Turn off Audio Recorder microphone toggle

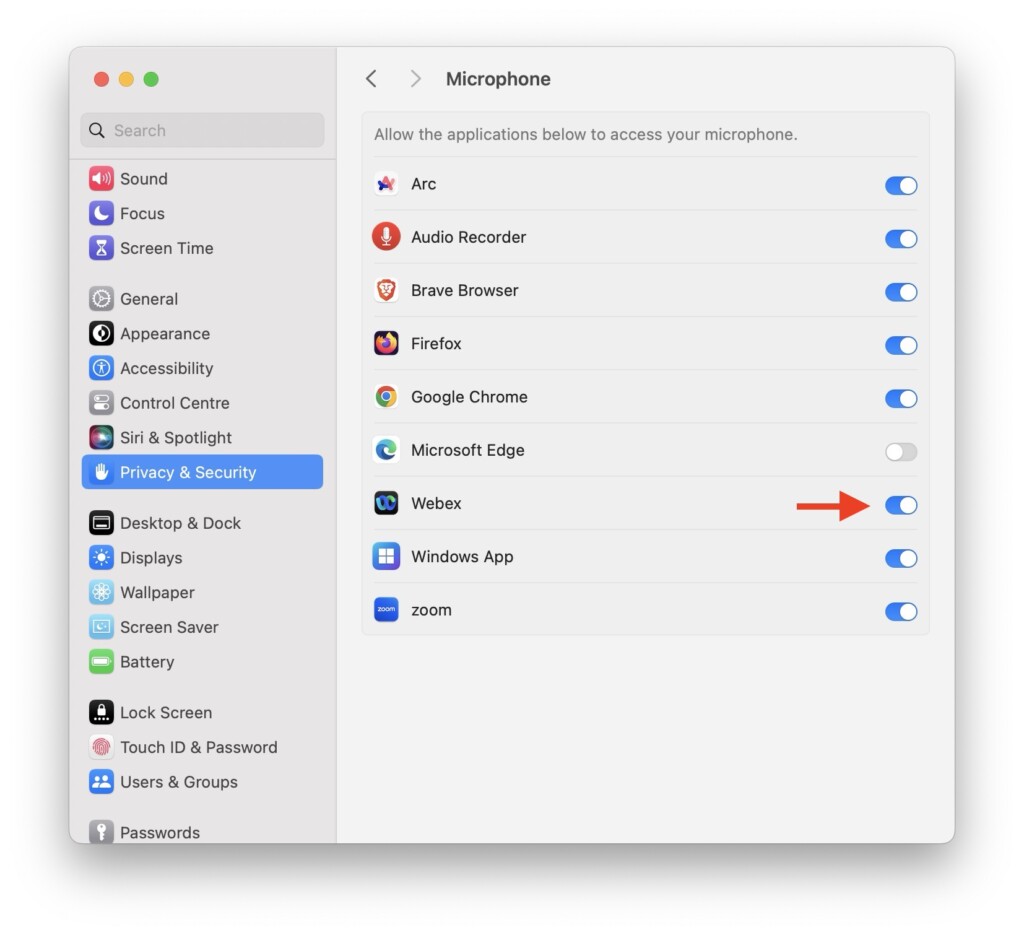pyautogui.click(x=901, y=238)
